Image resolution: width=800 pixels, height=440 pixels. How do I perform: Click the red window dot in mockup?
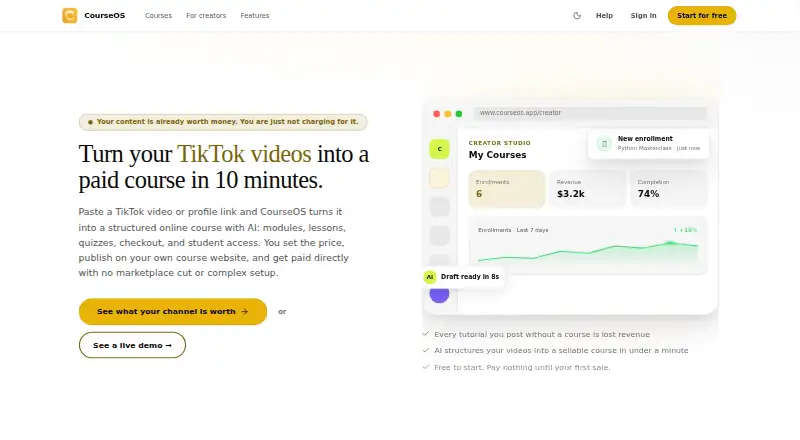tap(436, 114)
